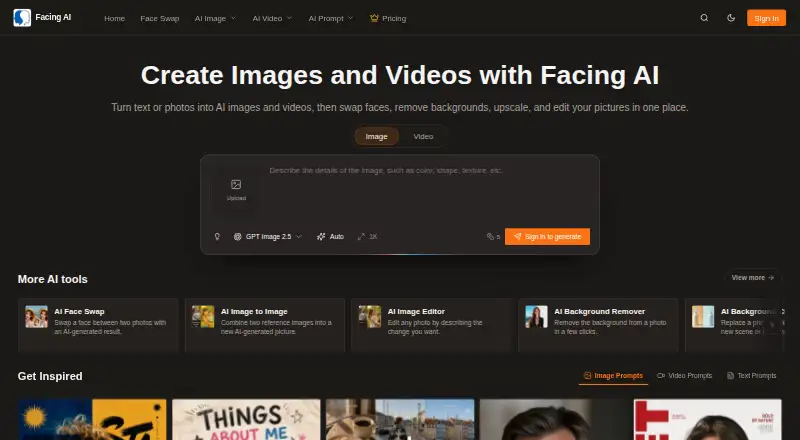Click the Sign In button

(766, 18)
